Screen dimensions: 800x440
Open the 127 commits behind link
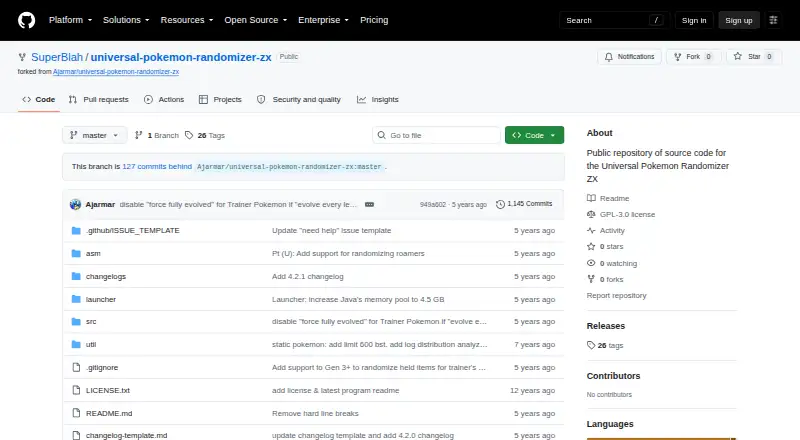tap(157, 166)
